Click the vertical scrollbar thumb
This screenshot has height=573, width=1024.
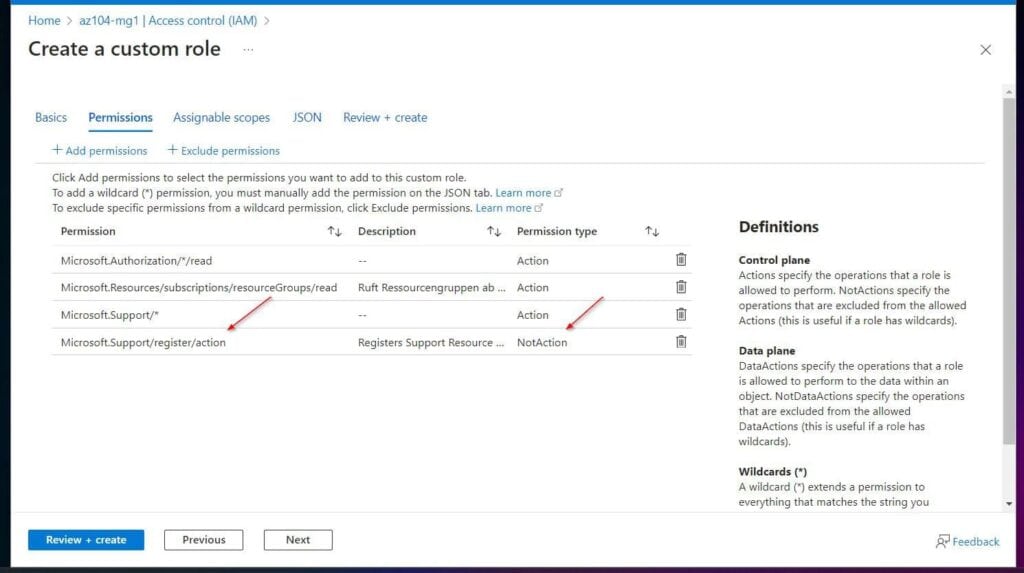pyautogui.click(x=1009, y=271)
